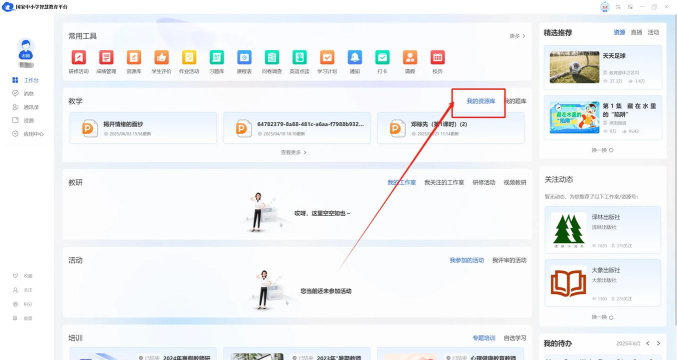Image resolution: width=677 pixels, height=360 pixels.
Task: Select 自选学习 tab in 培训
Action: coord(515,338)
